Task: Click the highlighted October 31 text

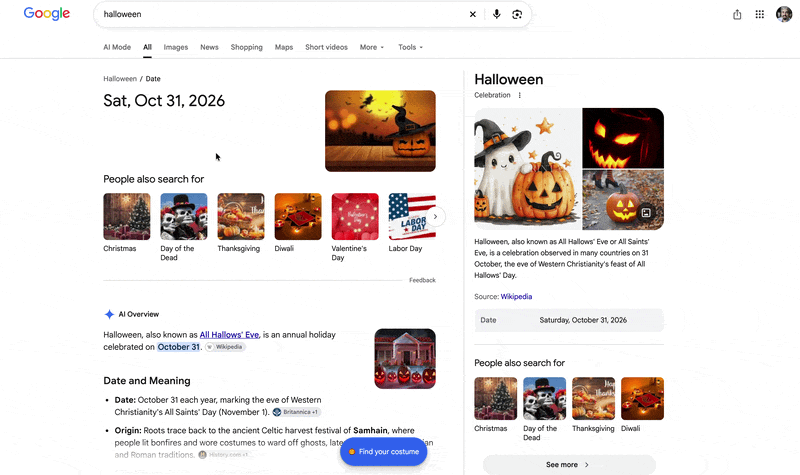Action: pyautogui.click(x=179, y=347)
